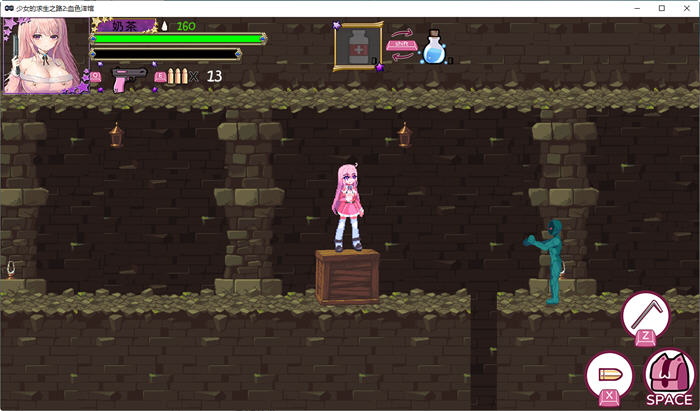Click the pink-haired girl on the crate
The width and height of the screenshot is (700, 411).
click(347, 207)
